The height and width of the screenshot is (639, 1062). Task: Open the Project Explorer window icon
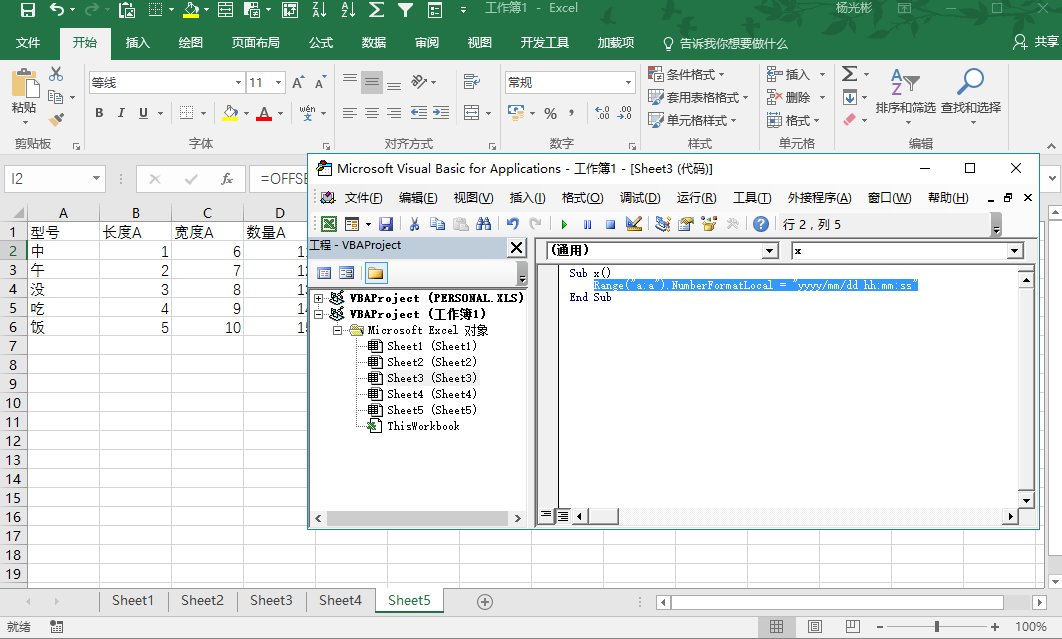point(662,223)
